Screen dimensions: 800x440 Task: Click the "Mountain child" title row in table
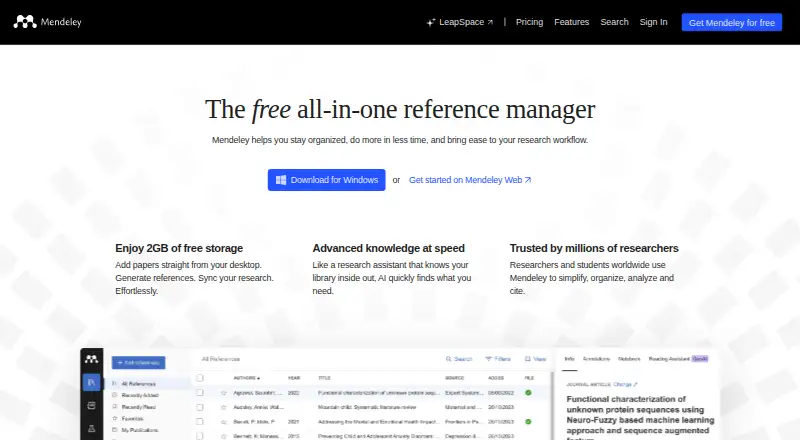pyautogui.click(x=367, y=407)
